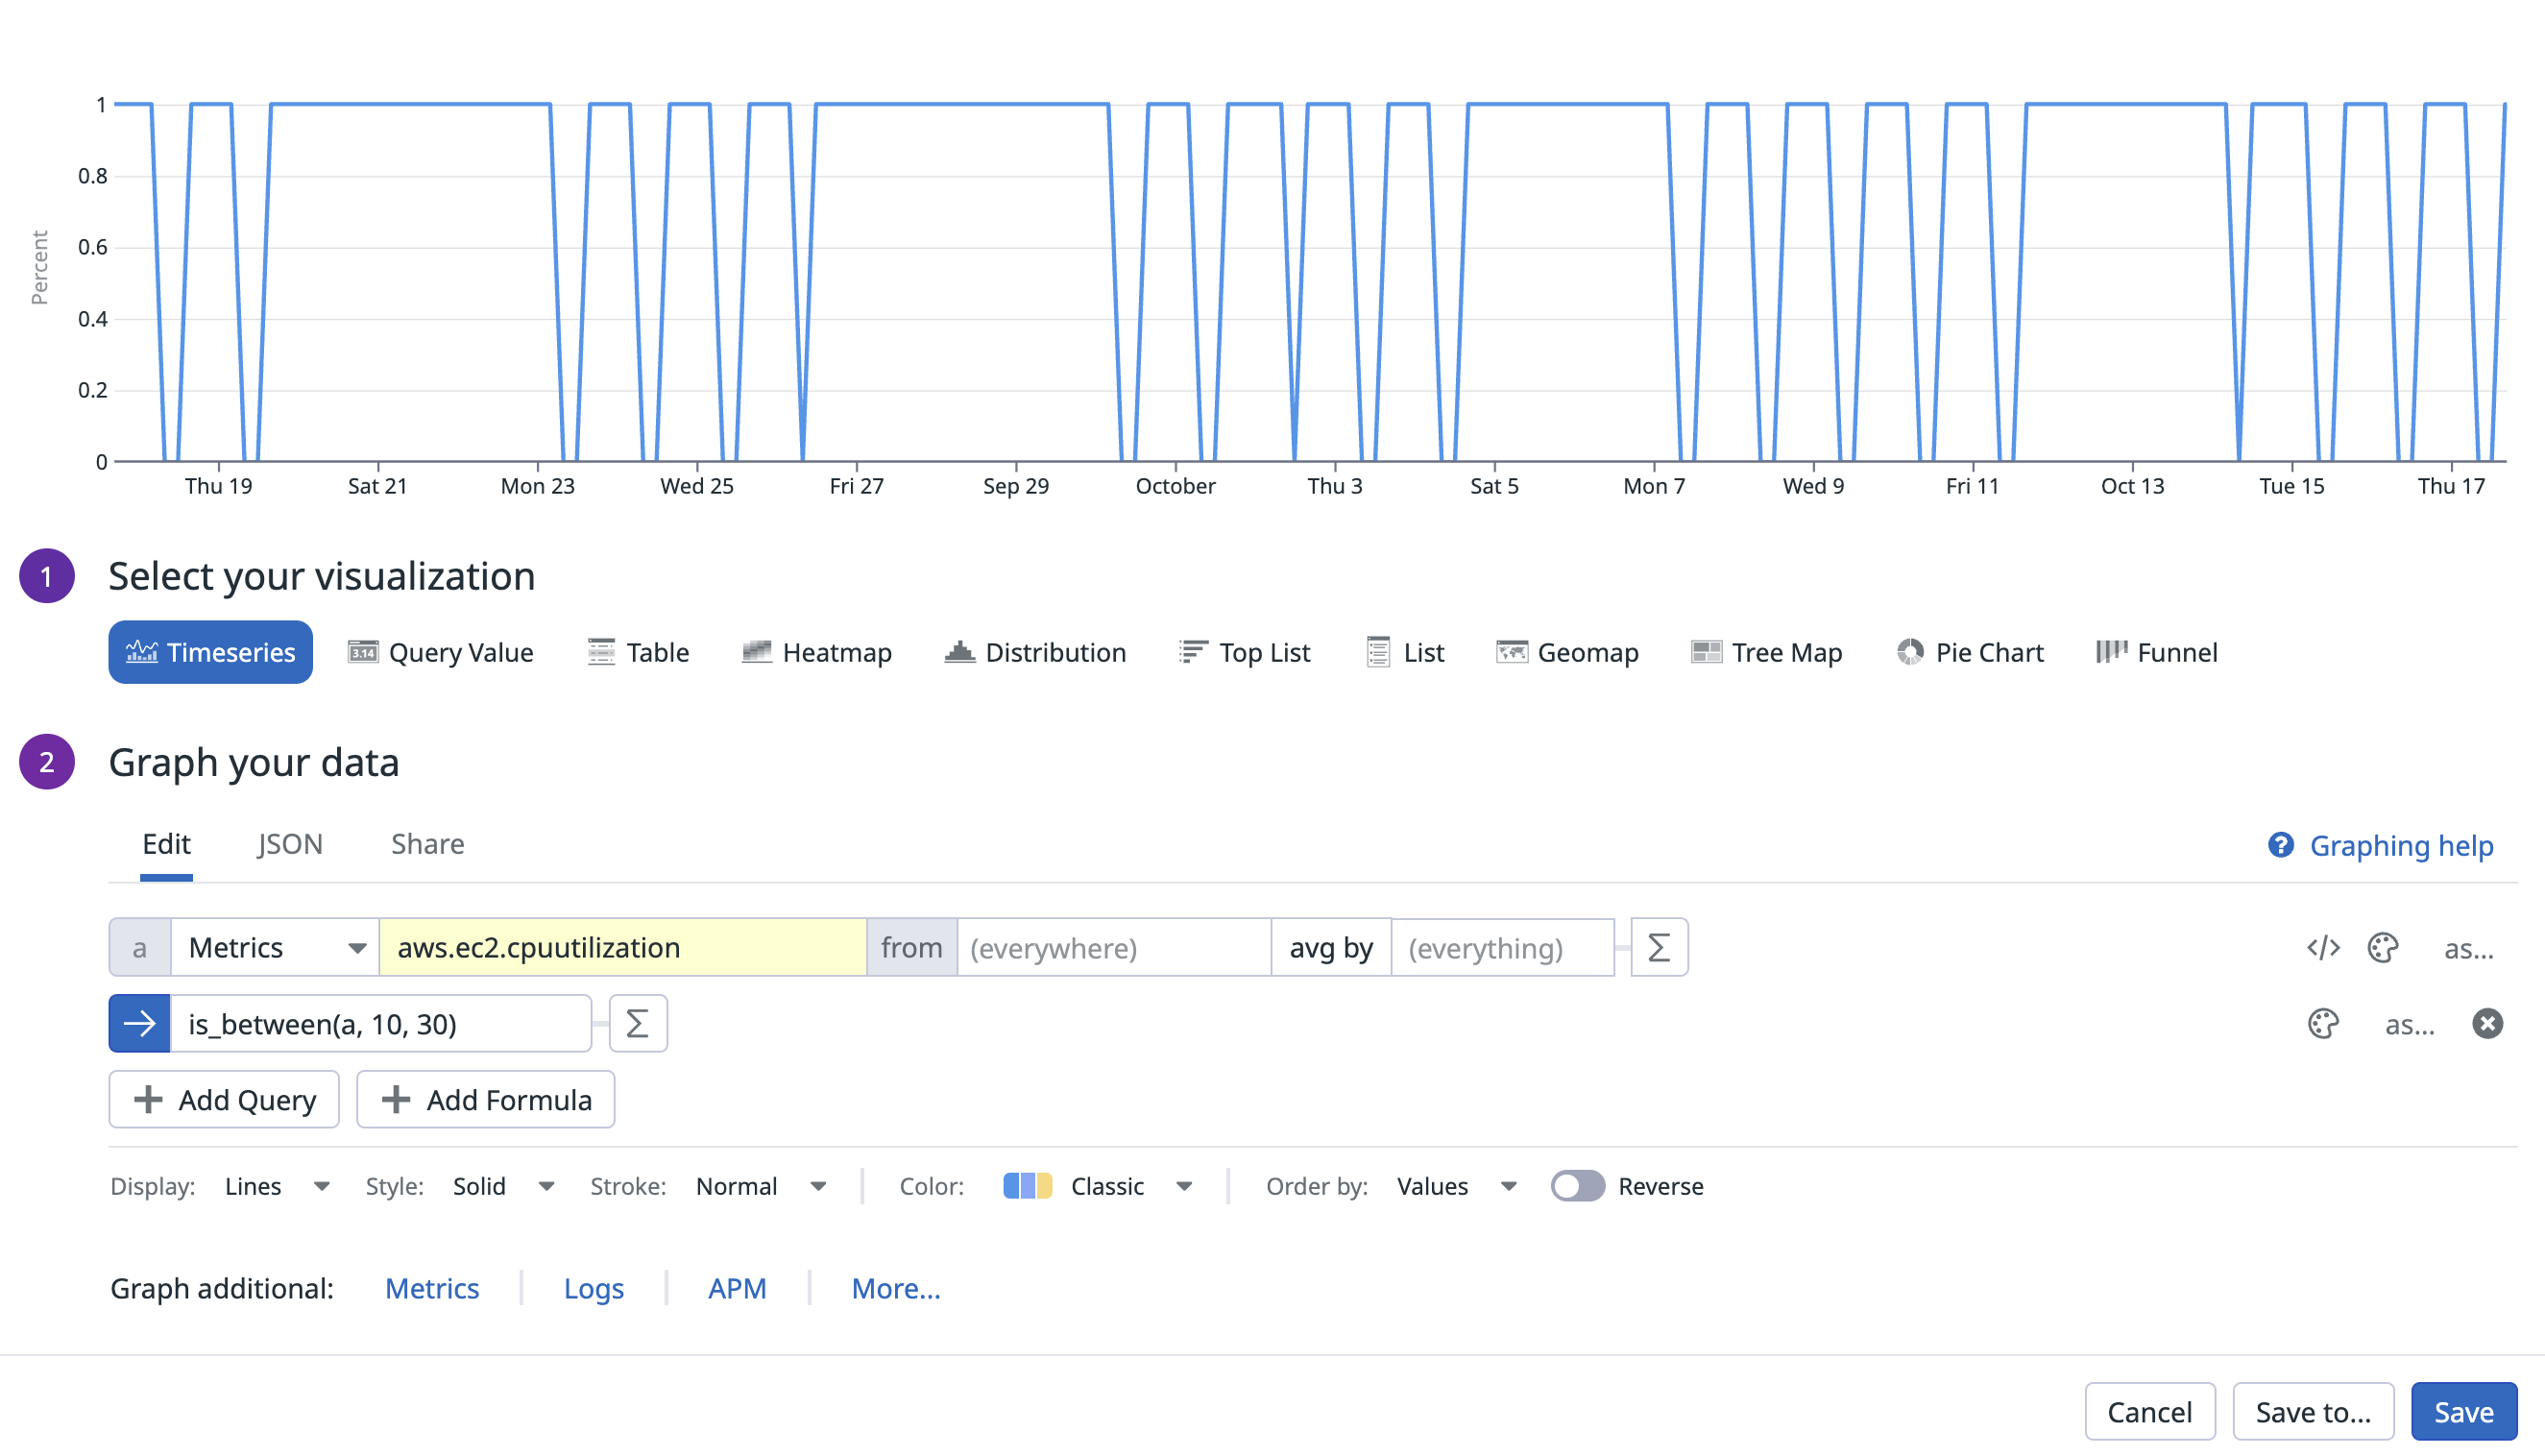Toggle the Reverse order switch
The height and width of the screenshot is (1456, 2545).
pos(1576,1186)
